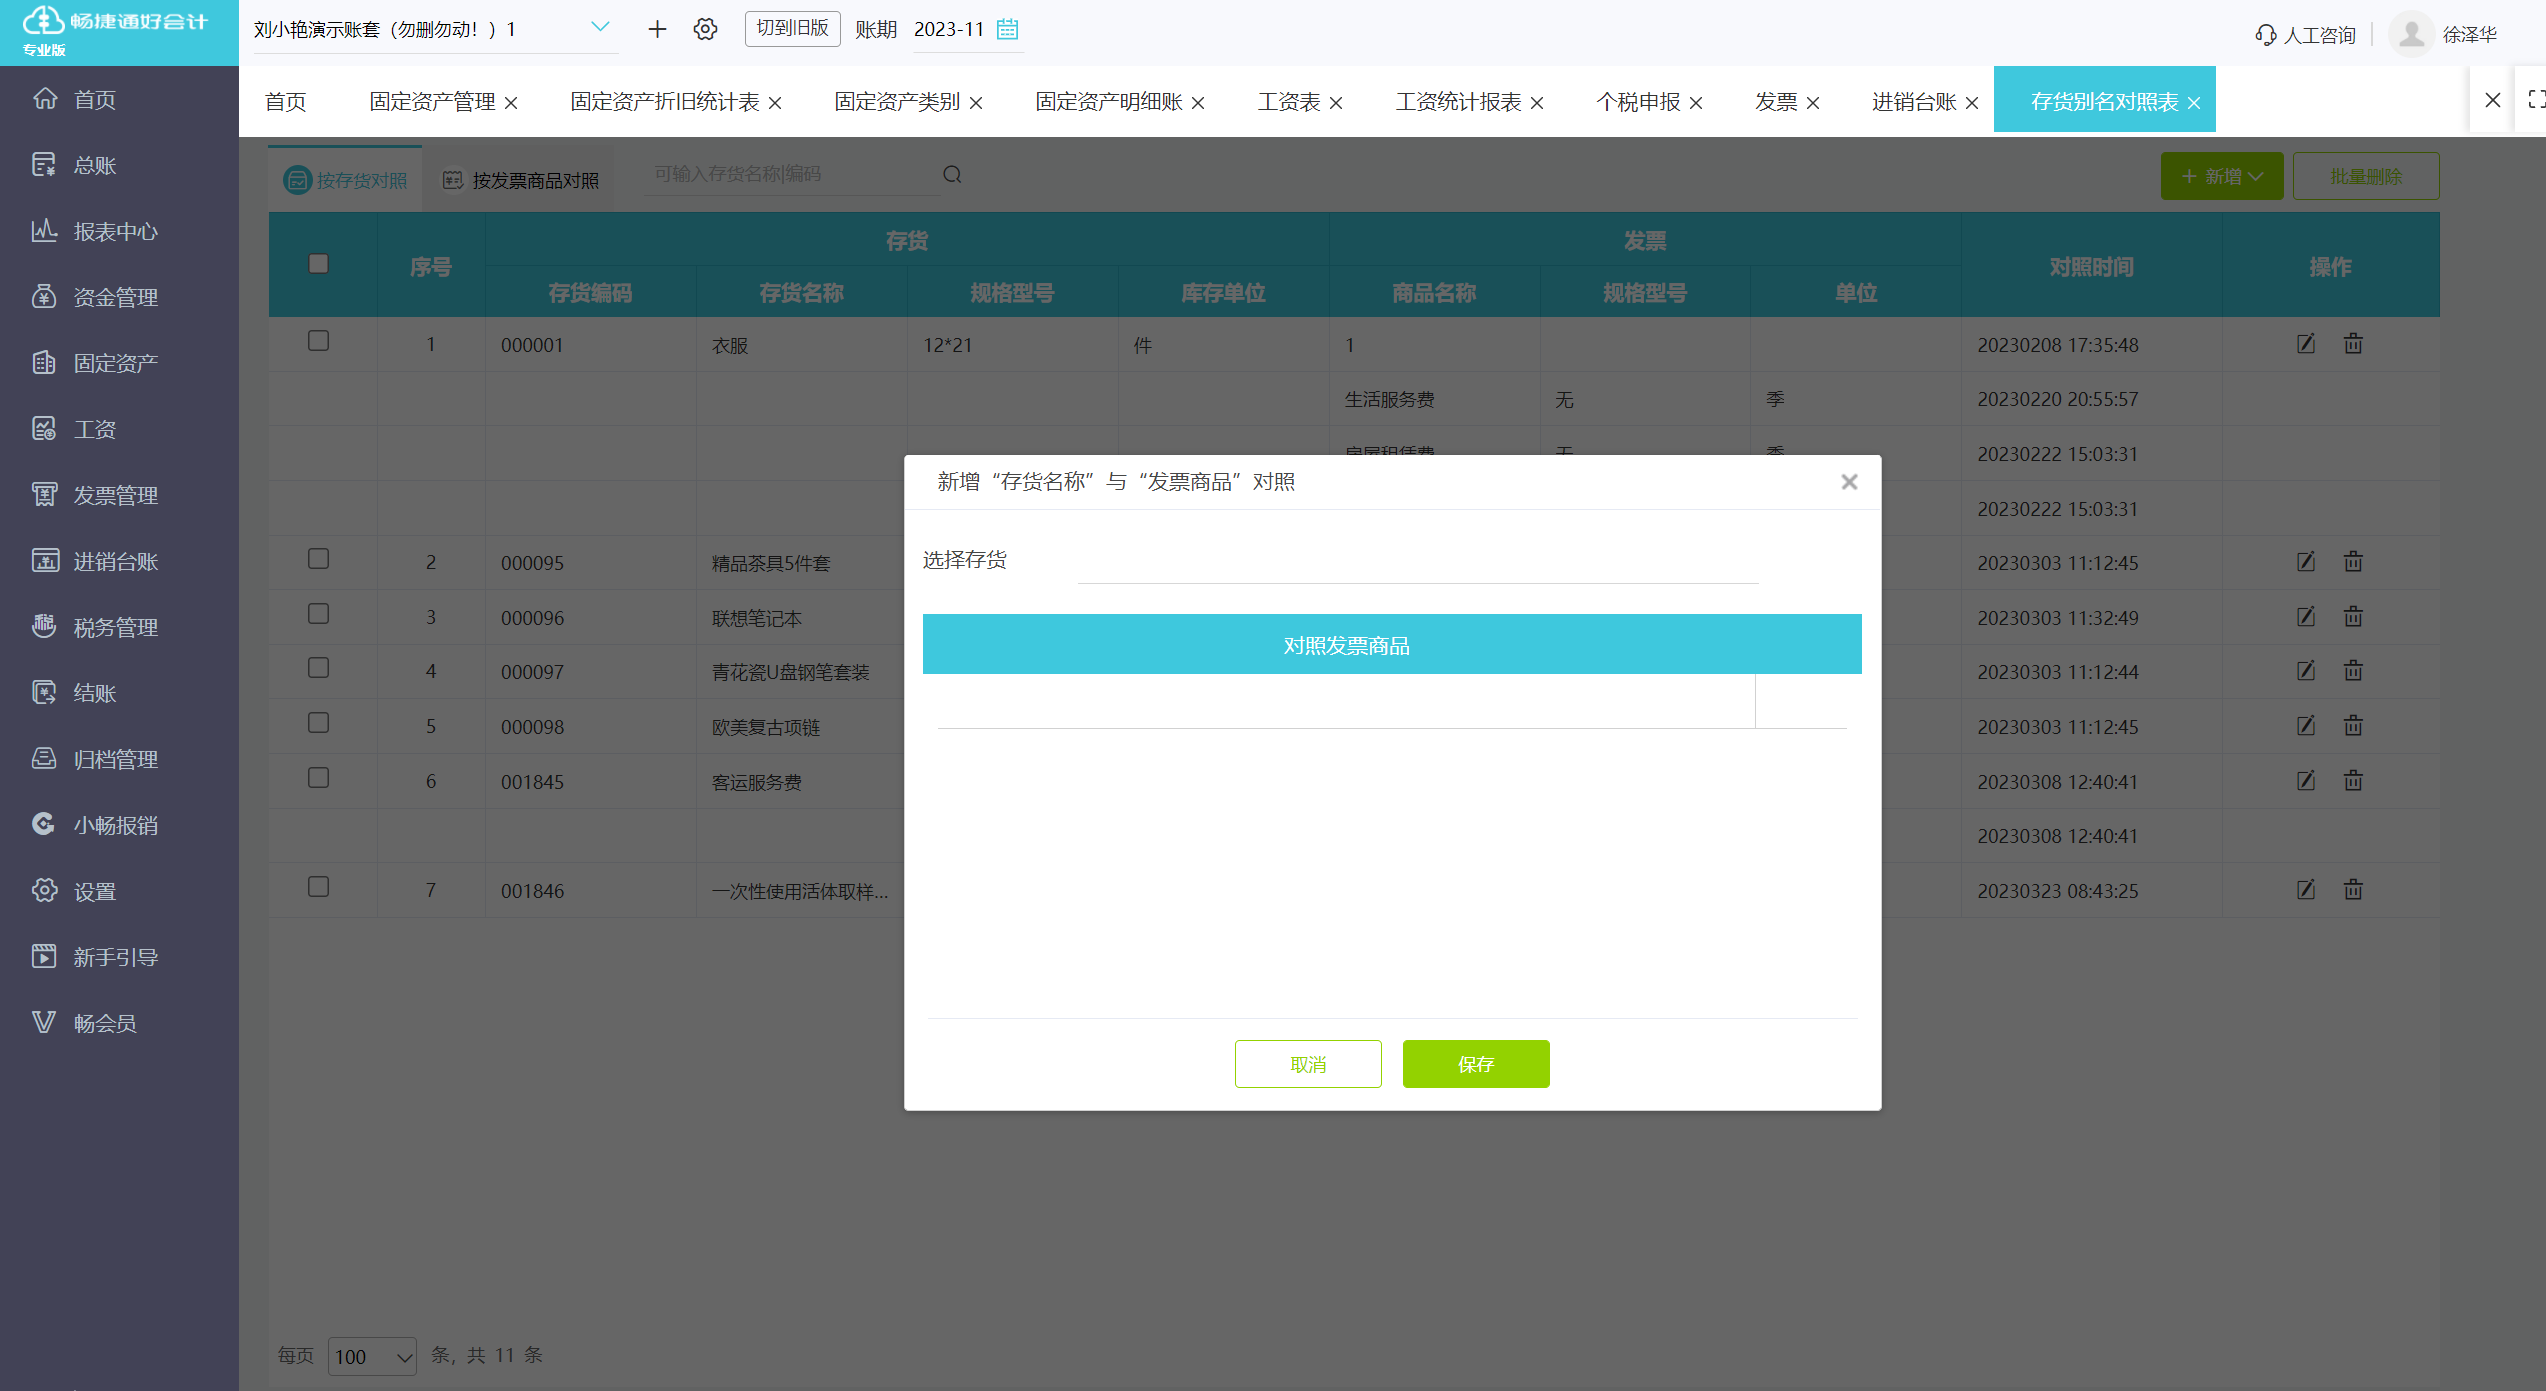Click the delete icon for row 5
The height and width of the screenshot is (1391, 2546).
tap(2353, 726)
